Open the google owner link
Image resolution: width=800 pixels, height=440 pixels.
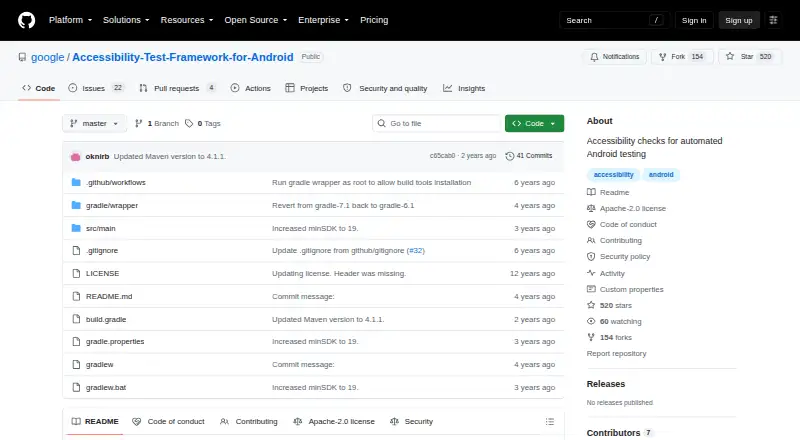coord(47,57)
